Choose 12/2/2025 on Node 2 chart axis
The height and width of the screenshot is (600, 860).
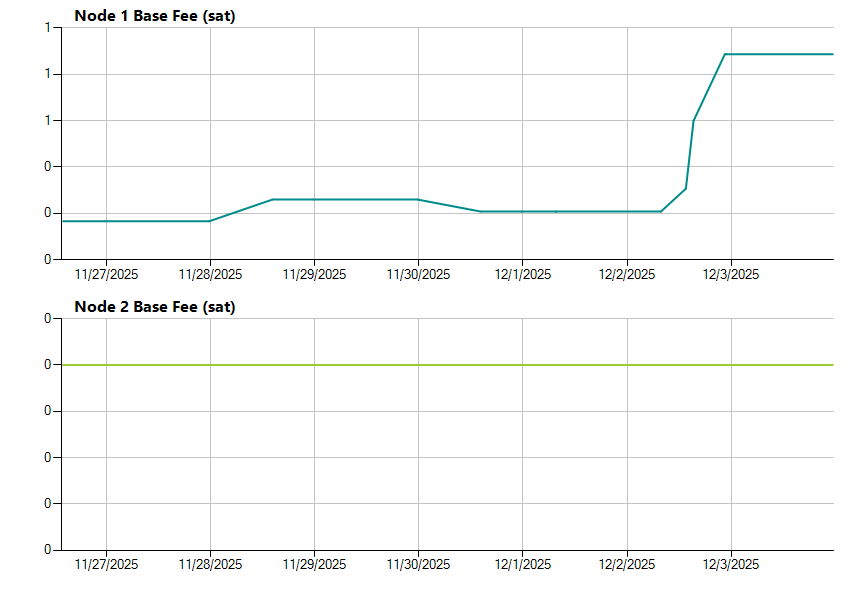pyautogui.click(x=627, y=565)
